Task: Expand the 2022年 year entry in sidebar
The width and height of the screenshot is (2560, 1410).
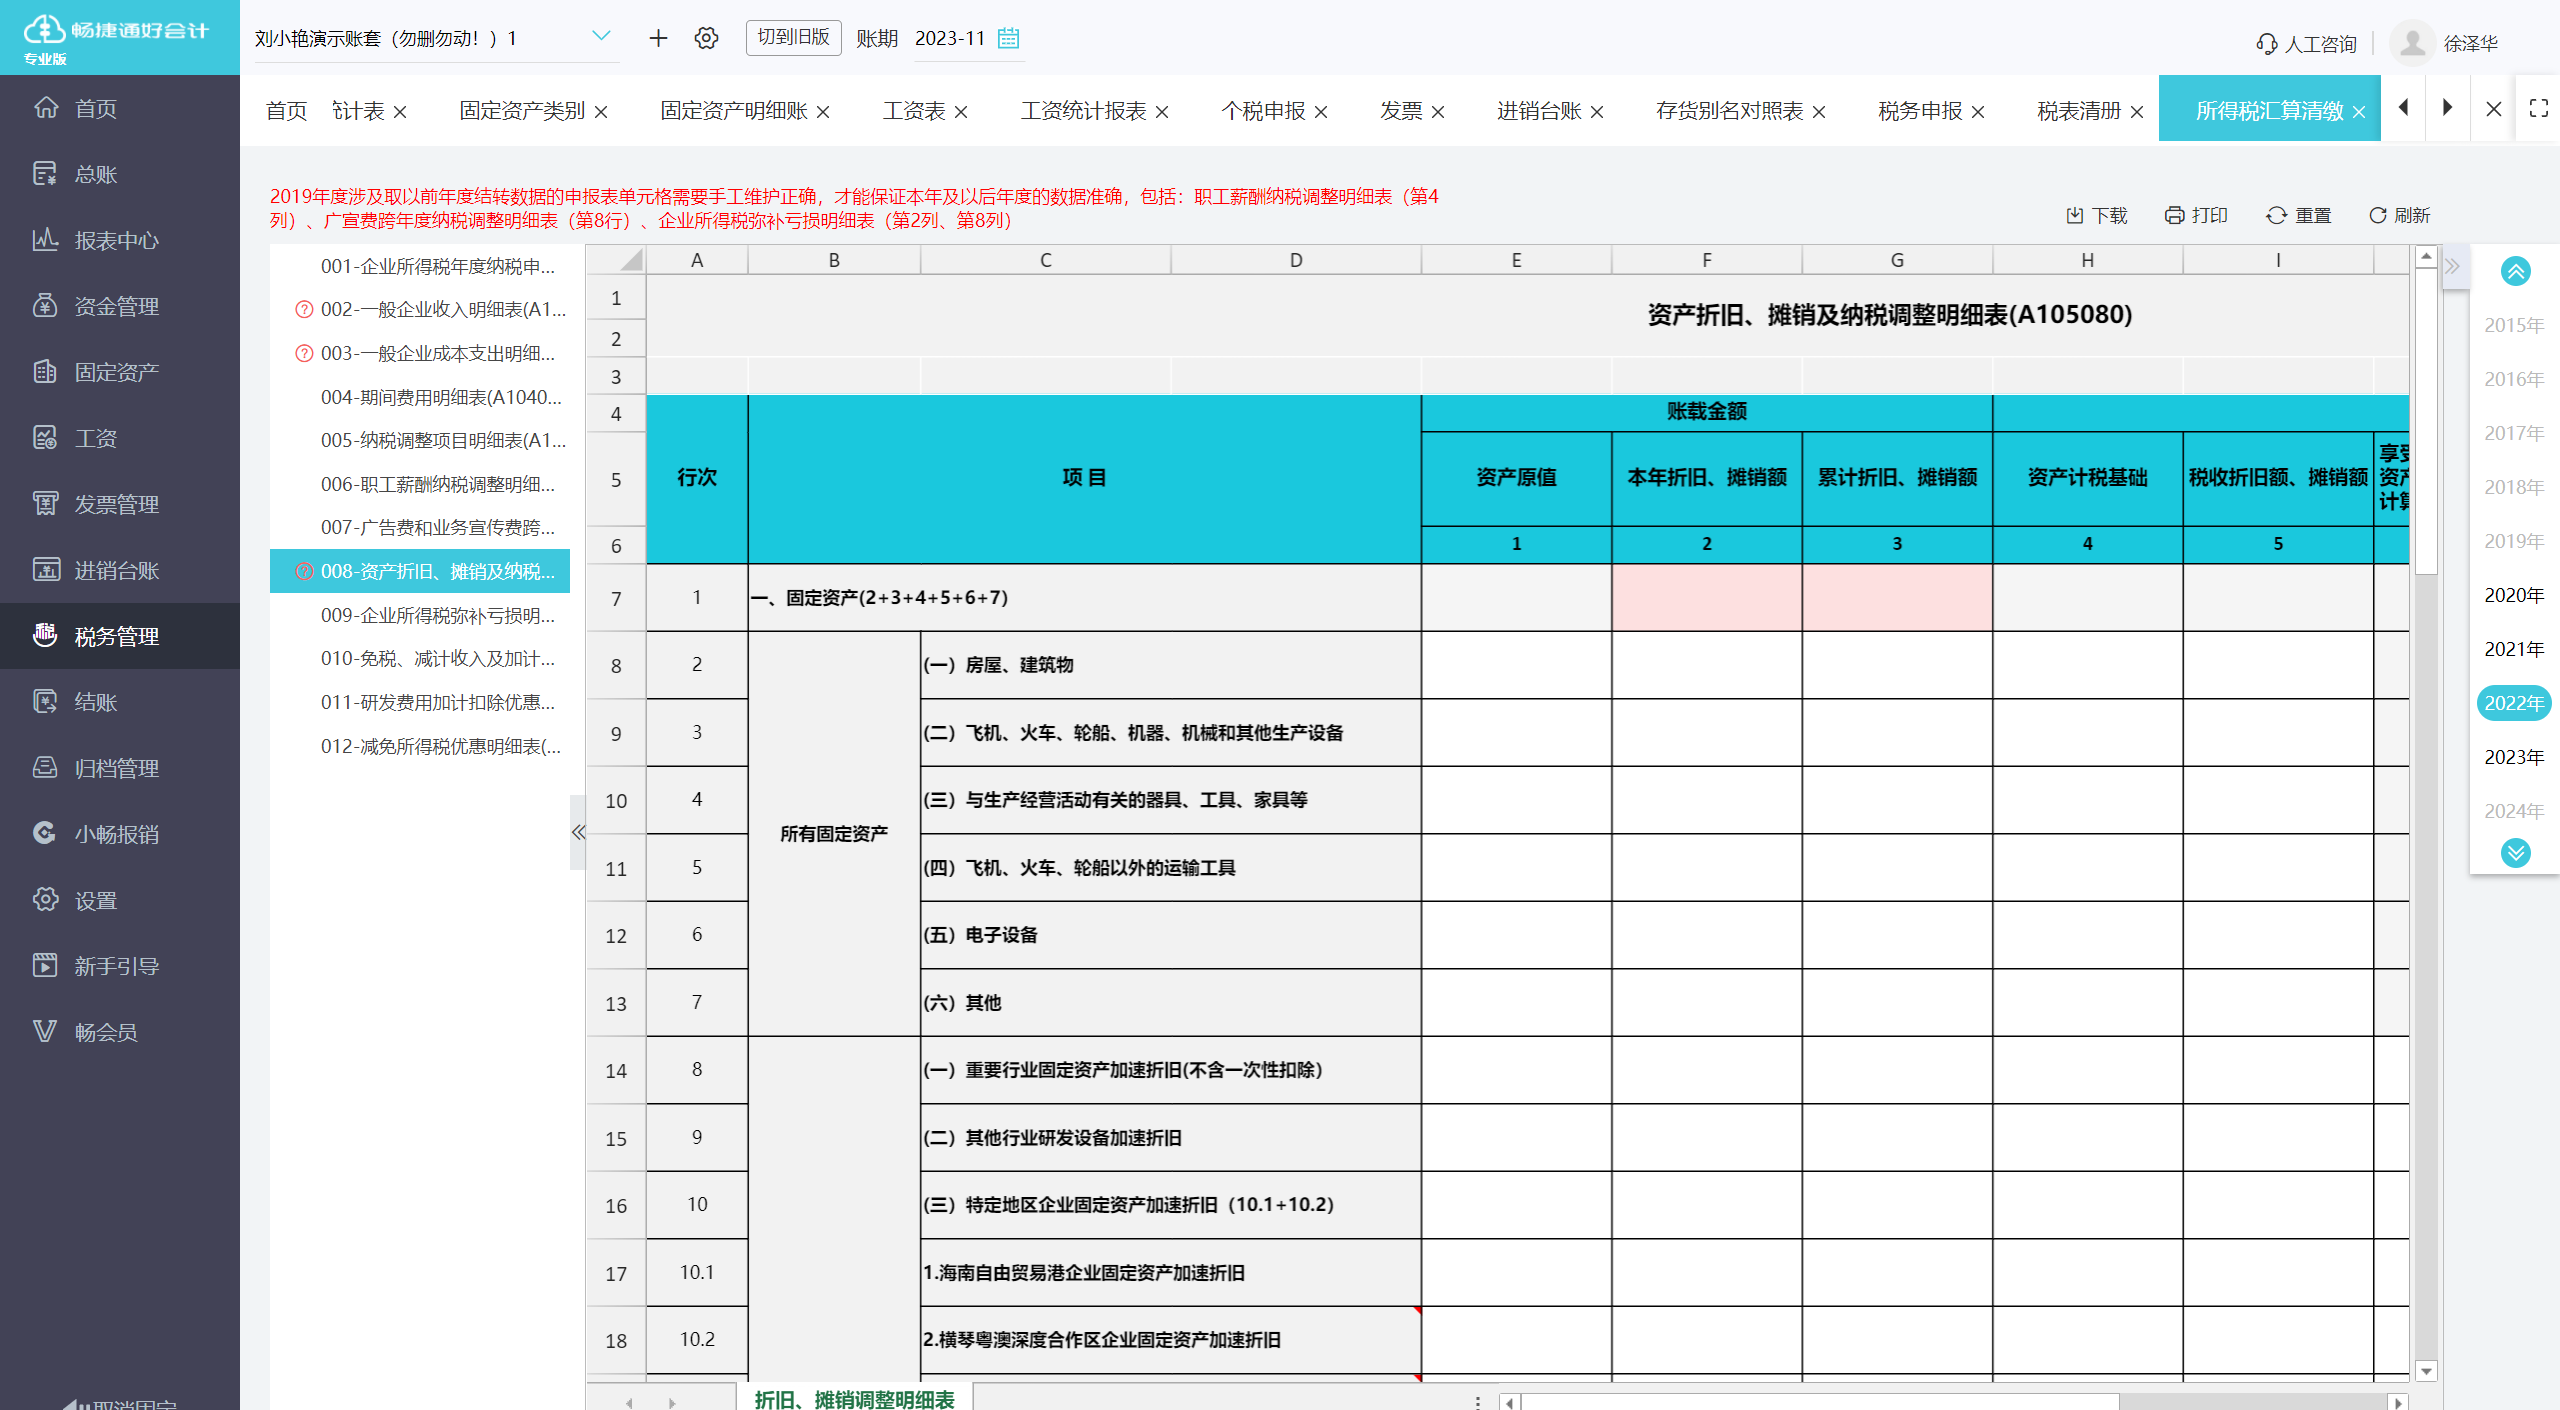Action: [2511, 702]
